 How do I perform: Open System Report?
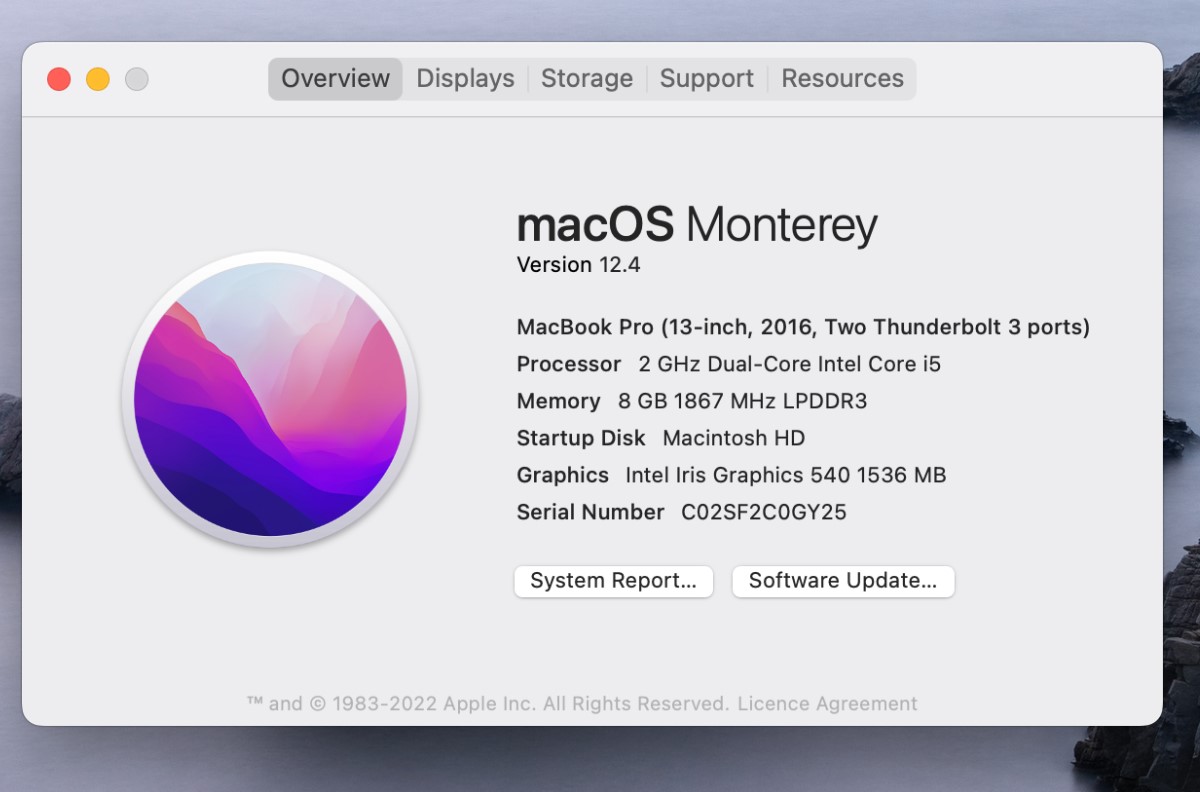coord(613,581)
